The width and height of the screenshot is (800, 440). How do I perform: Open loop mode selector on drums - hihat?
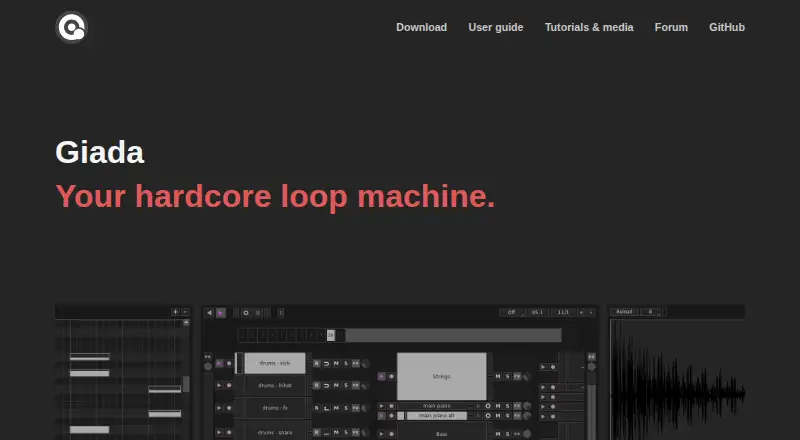pos(327,385)
